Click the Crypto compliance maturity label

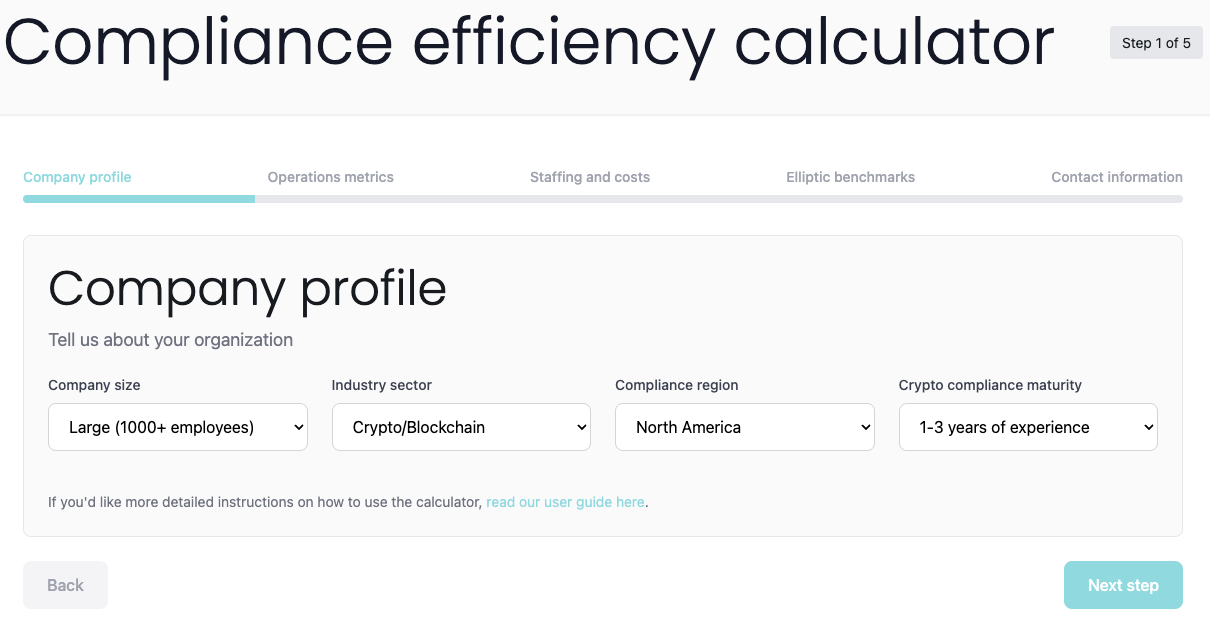tap(990, 385)
